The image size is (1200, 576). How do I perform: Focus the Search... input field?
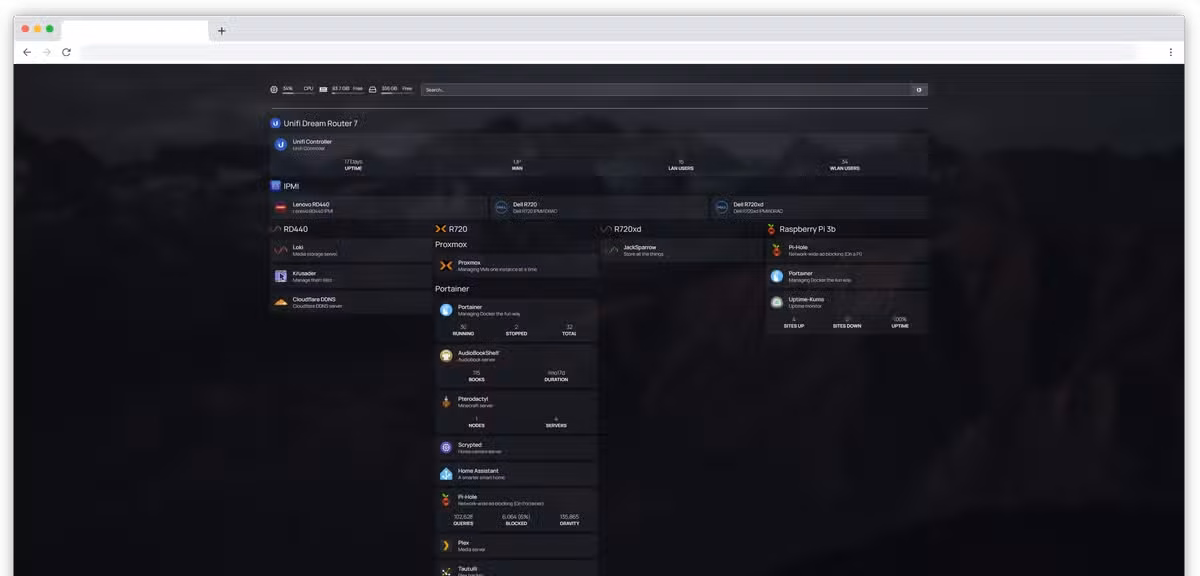pyautogui.click(x=667, y=89)
